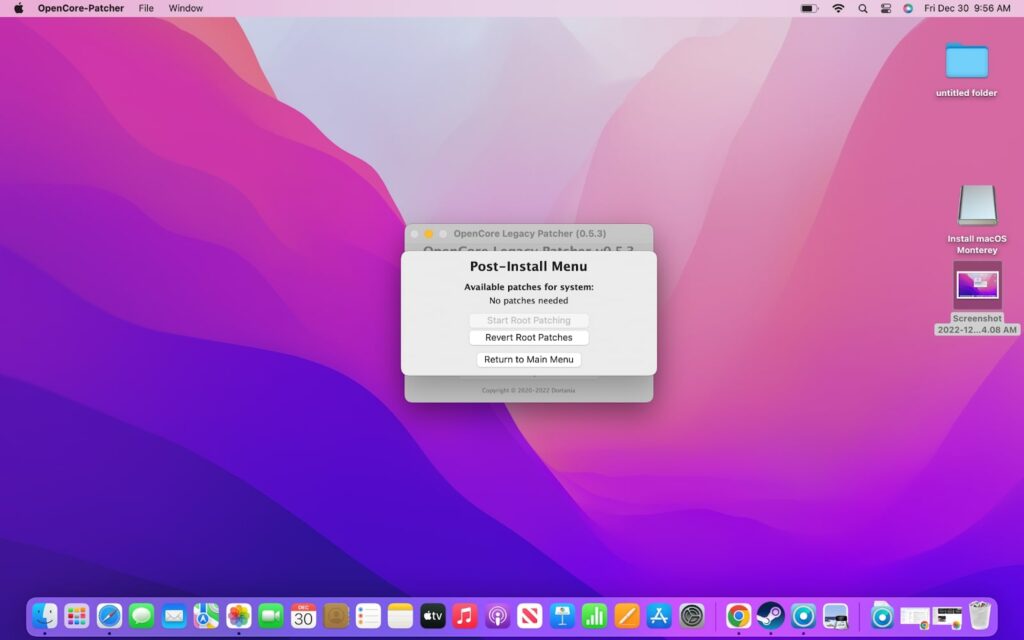Click the OpenCore Legacy Patcher (0.5.3) window title
The height and width of the screenshot is (640, 1024).
(x=530, y=234)
